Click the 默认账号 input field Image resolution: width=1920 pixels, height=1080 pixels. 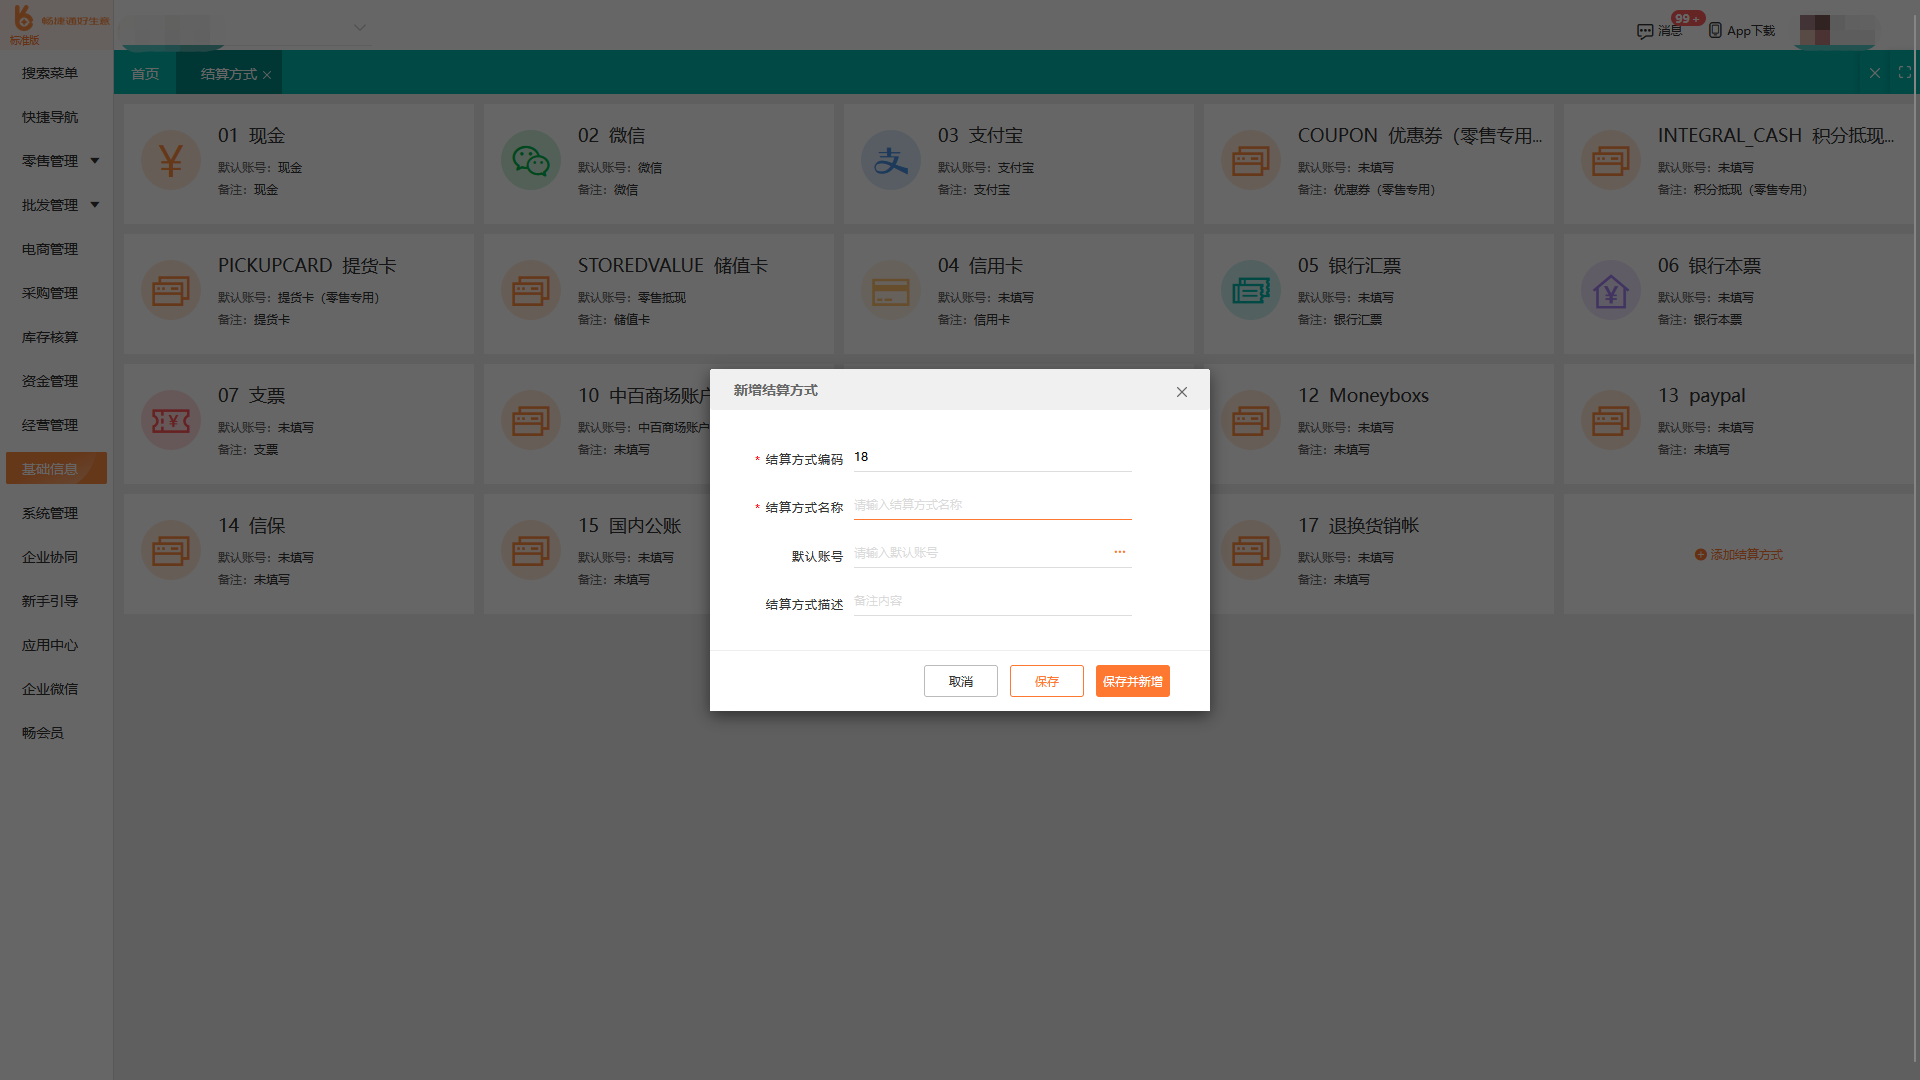tap(988, 553)
